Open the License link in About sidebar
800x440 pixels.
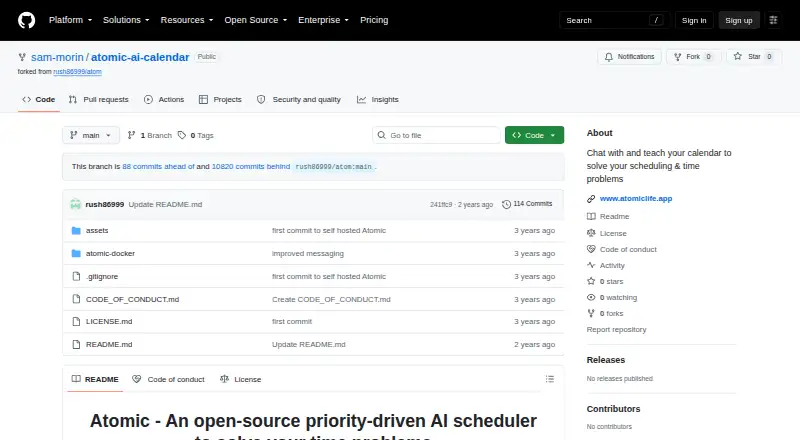click(607, 233)
